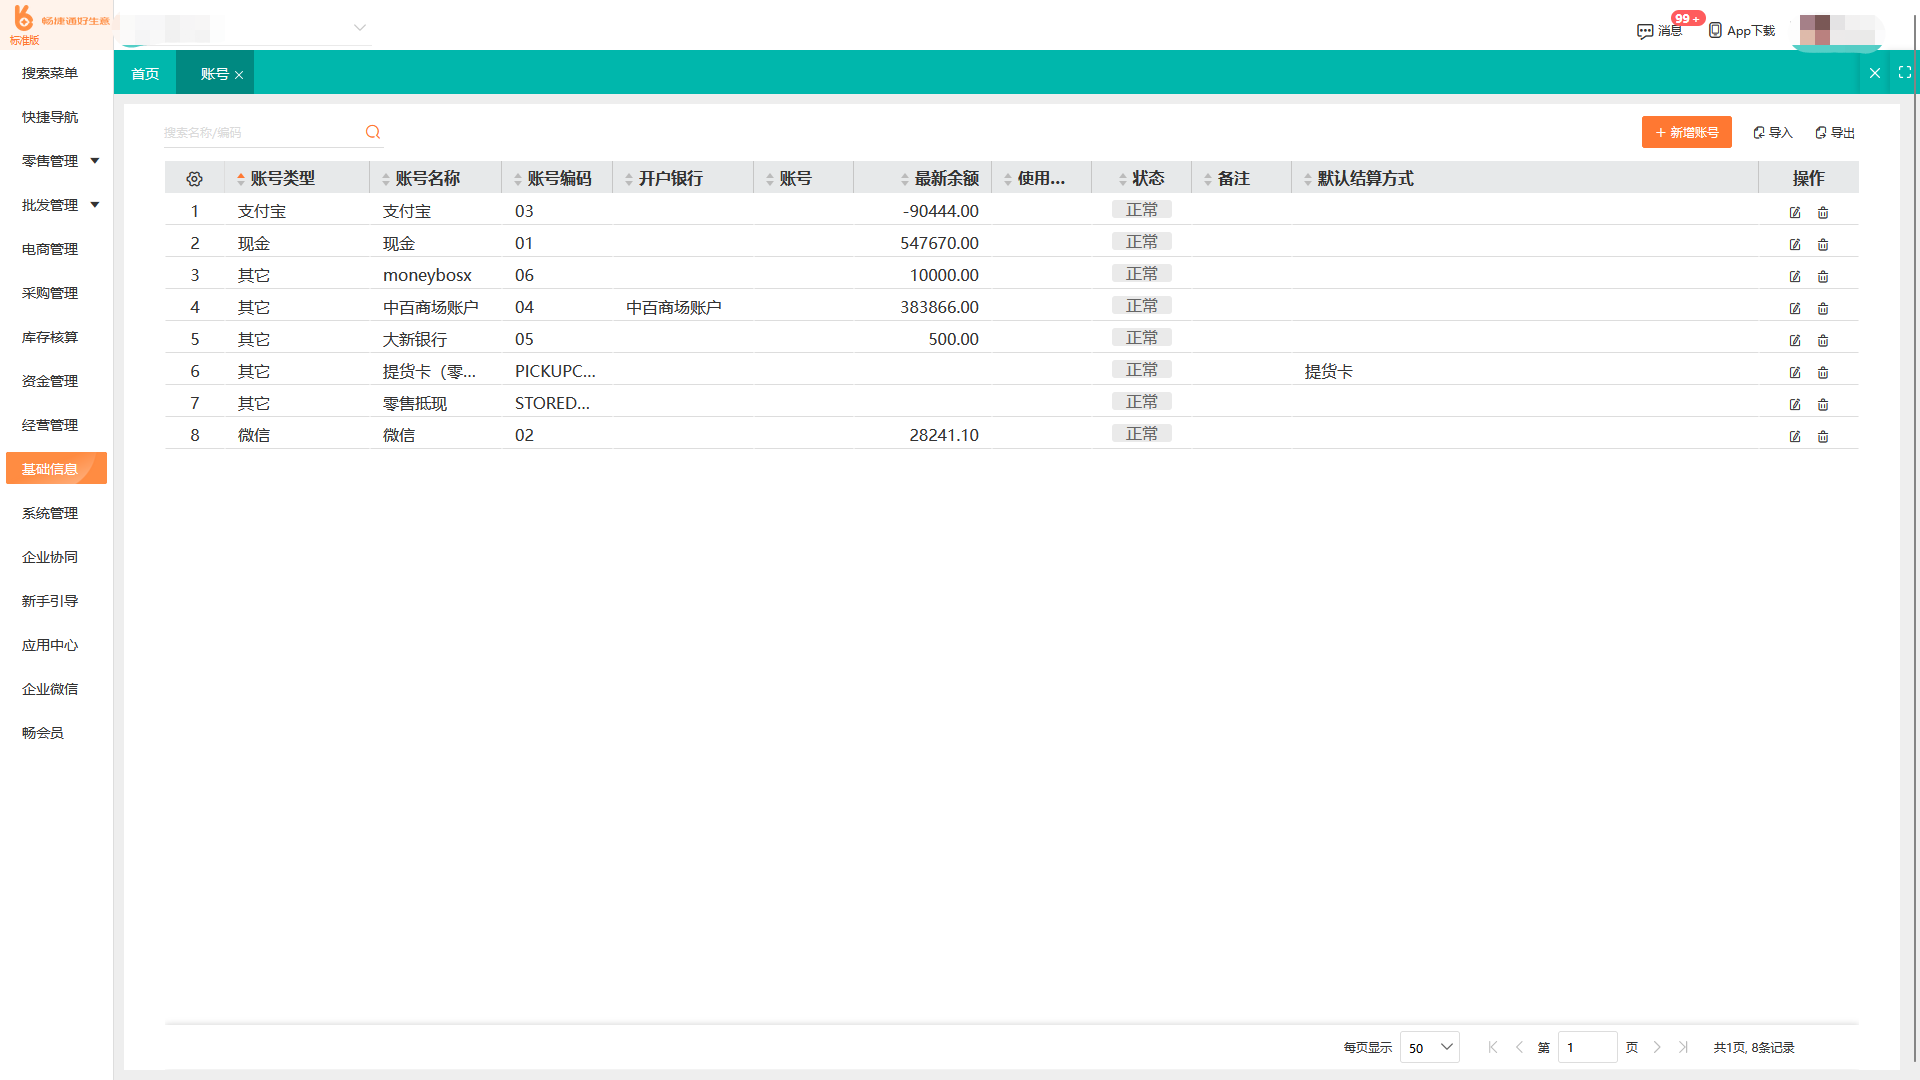Screen dimensions: 1920x1080
Task: Click the delete icon for 现金 account
Action: pyautogui.click(x=1824, y=243)
